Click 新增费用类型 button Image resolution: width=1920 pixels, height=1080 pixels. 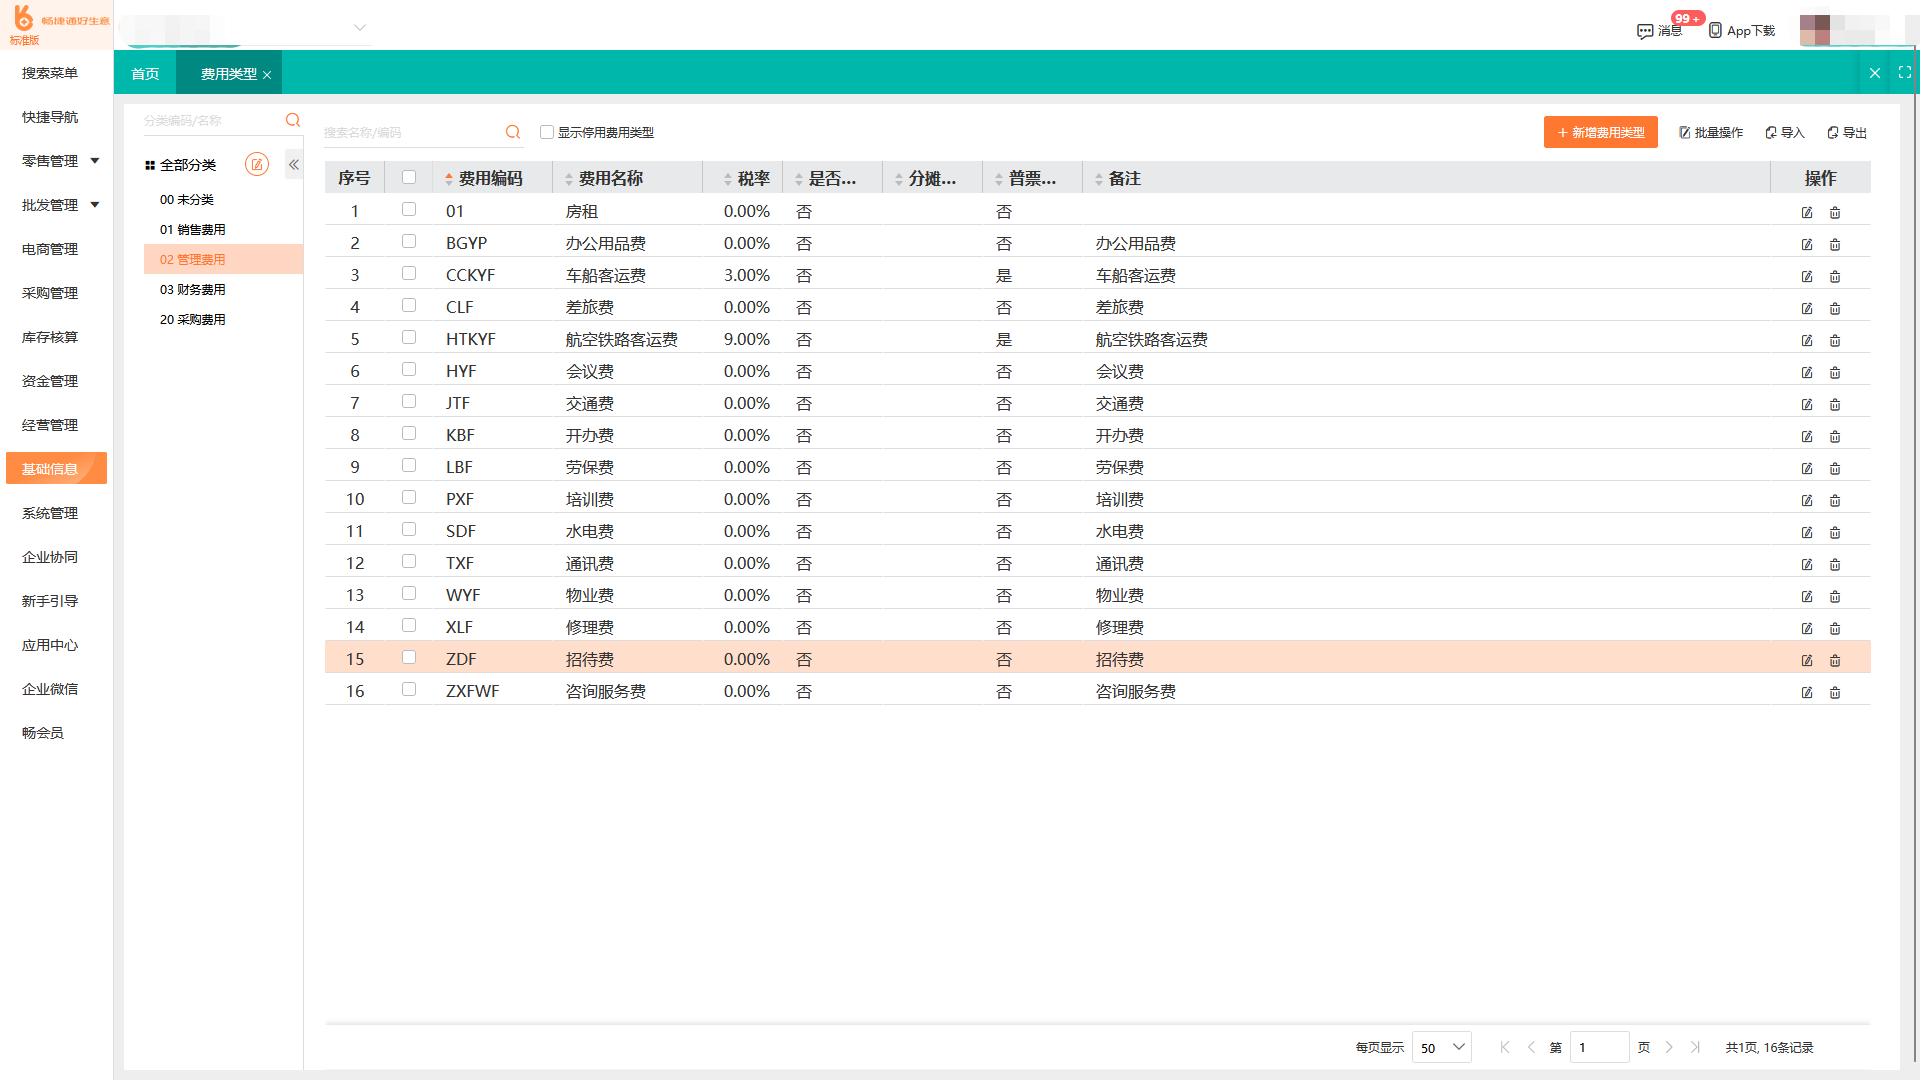[x=1600, y=129]
